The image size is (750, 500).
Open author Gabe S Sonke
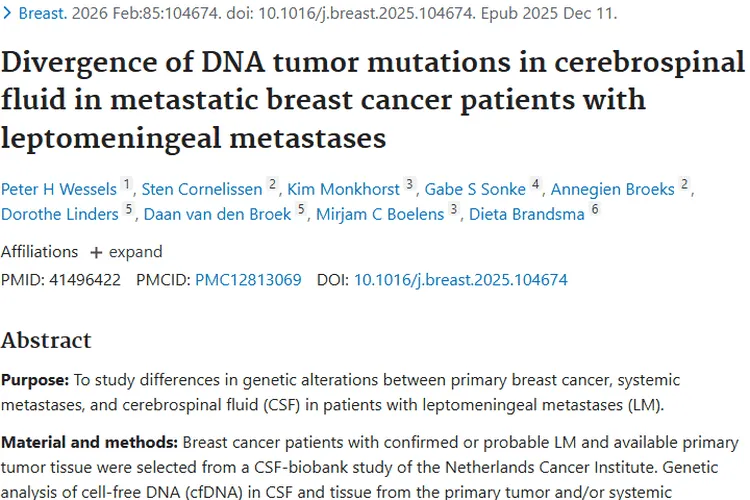(x=475, y=189)
